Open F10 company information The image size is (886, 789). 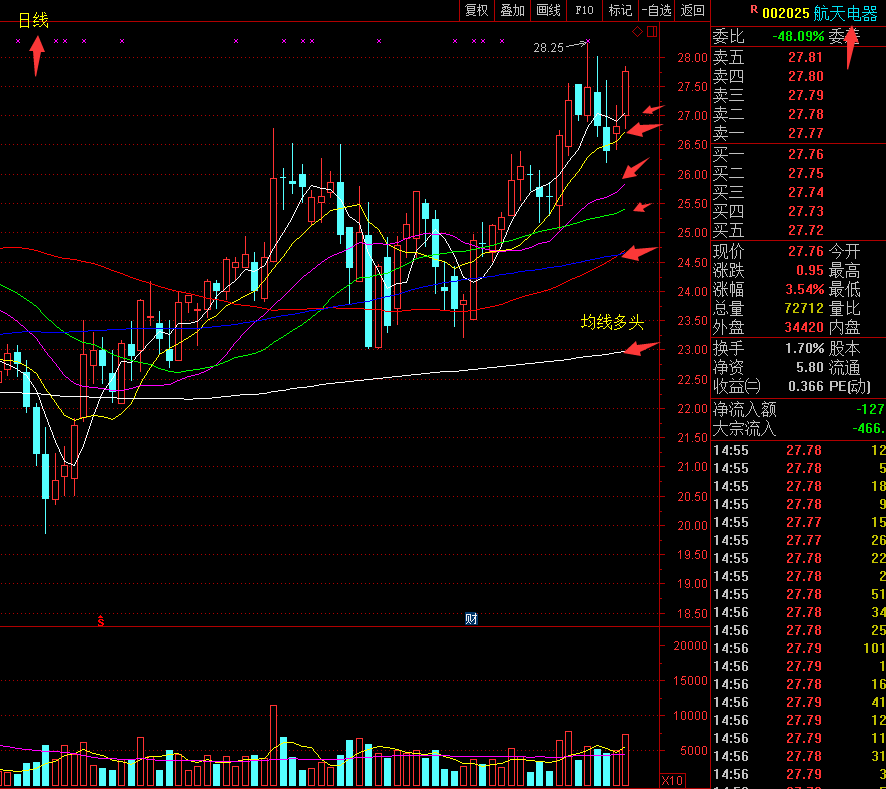584,11
